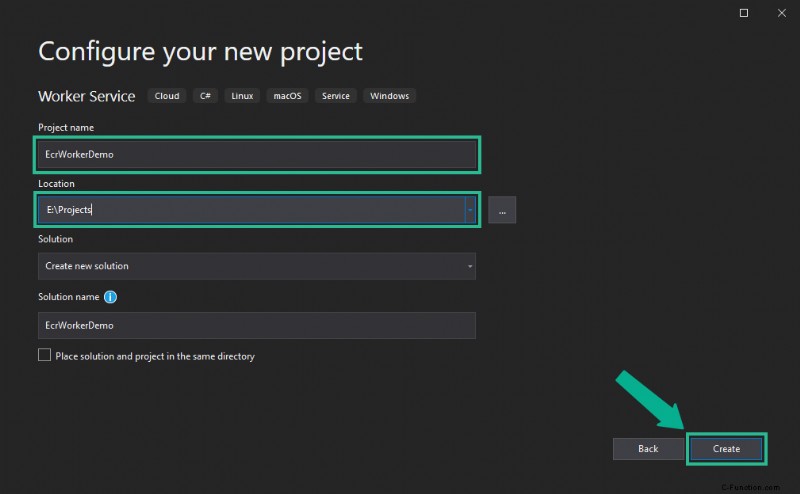Click the Worker Service template title

[x=86, y=96]
